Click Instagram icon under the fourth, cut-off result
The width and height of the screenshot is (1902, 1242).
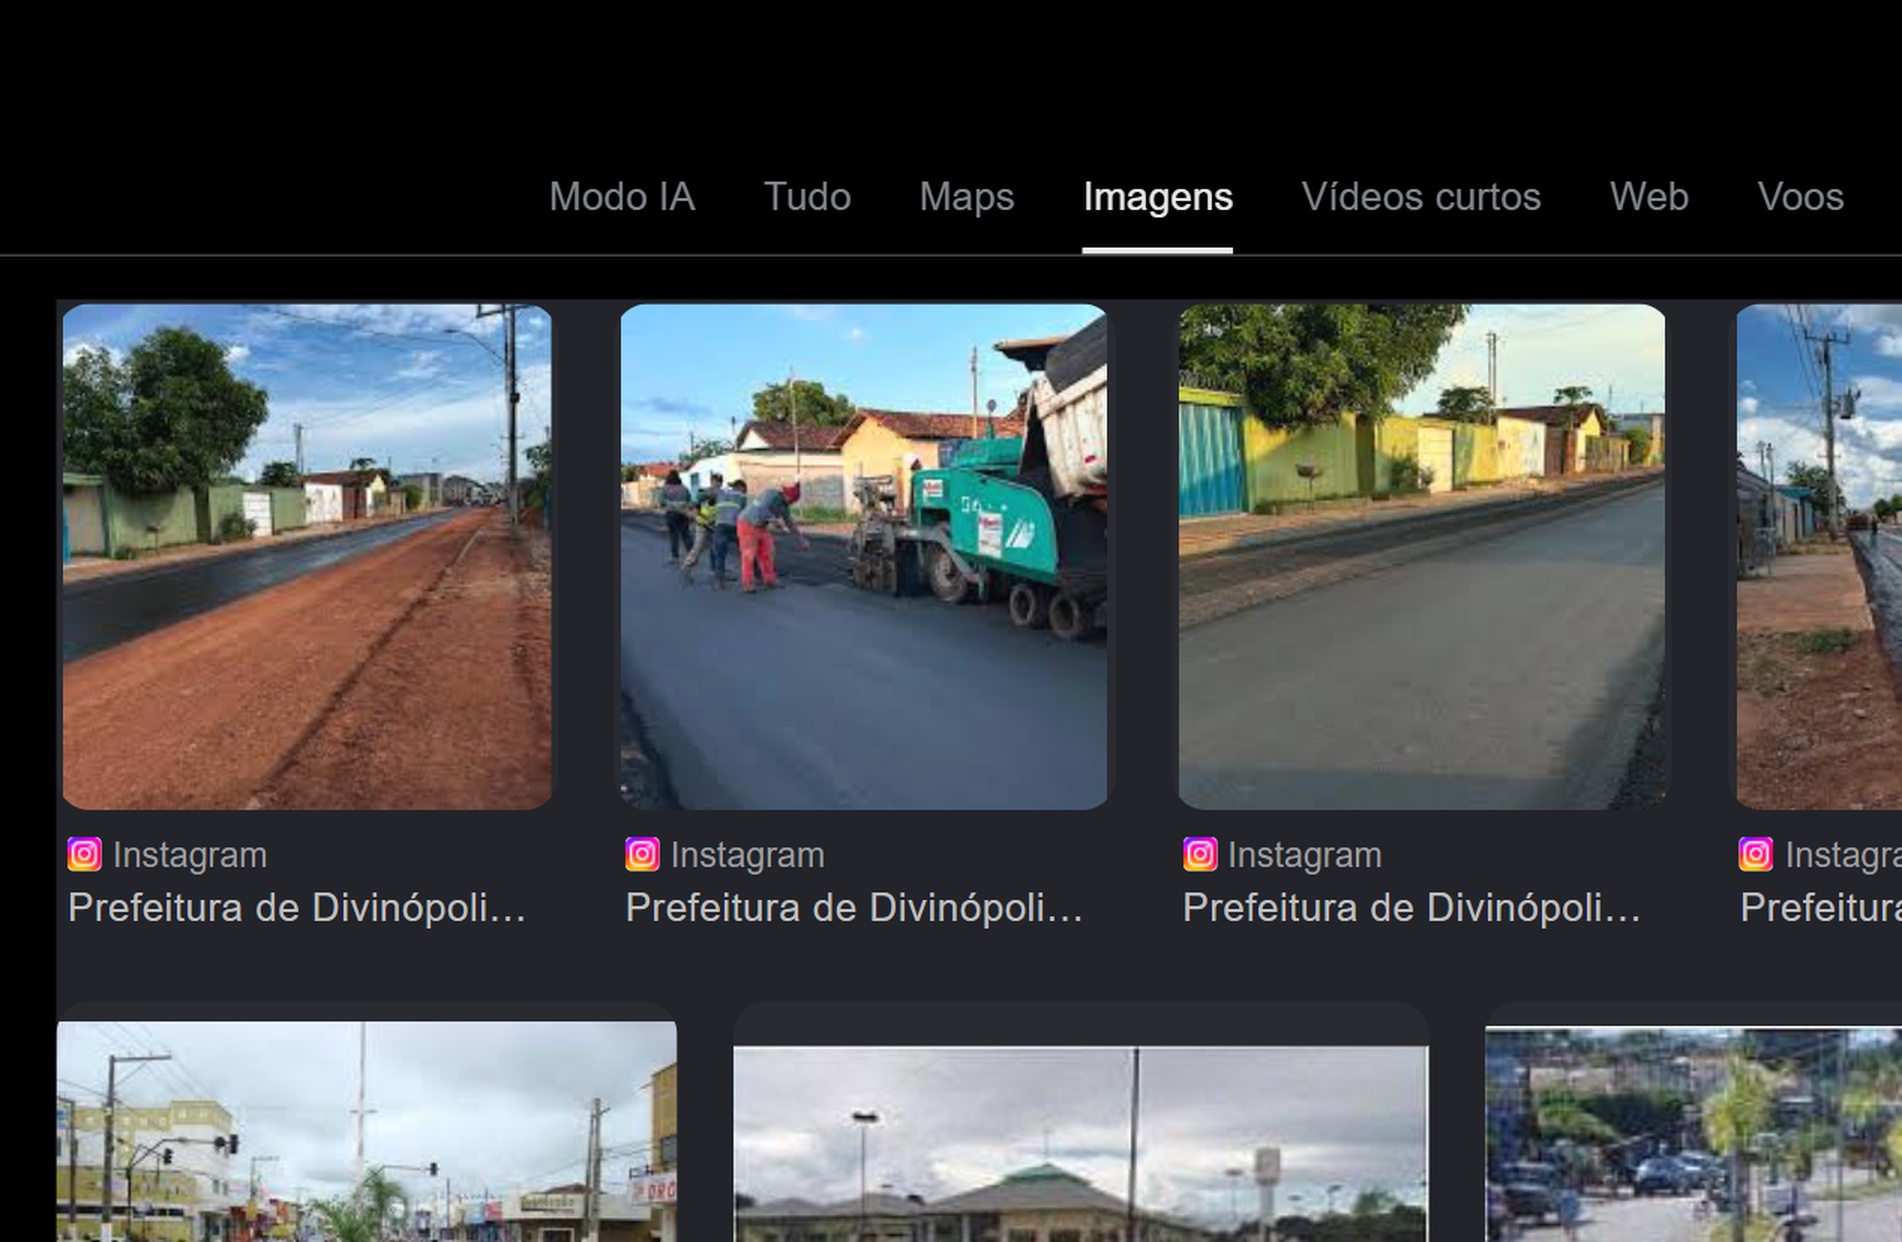point(1756,855)
